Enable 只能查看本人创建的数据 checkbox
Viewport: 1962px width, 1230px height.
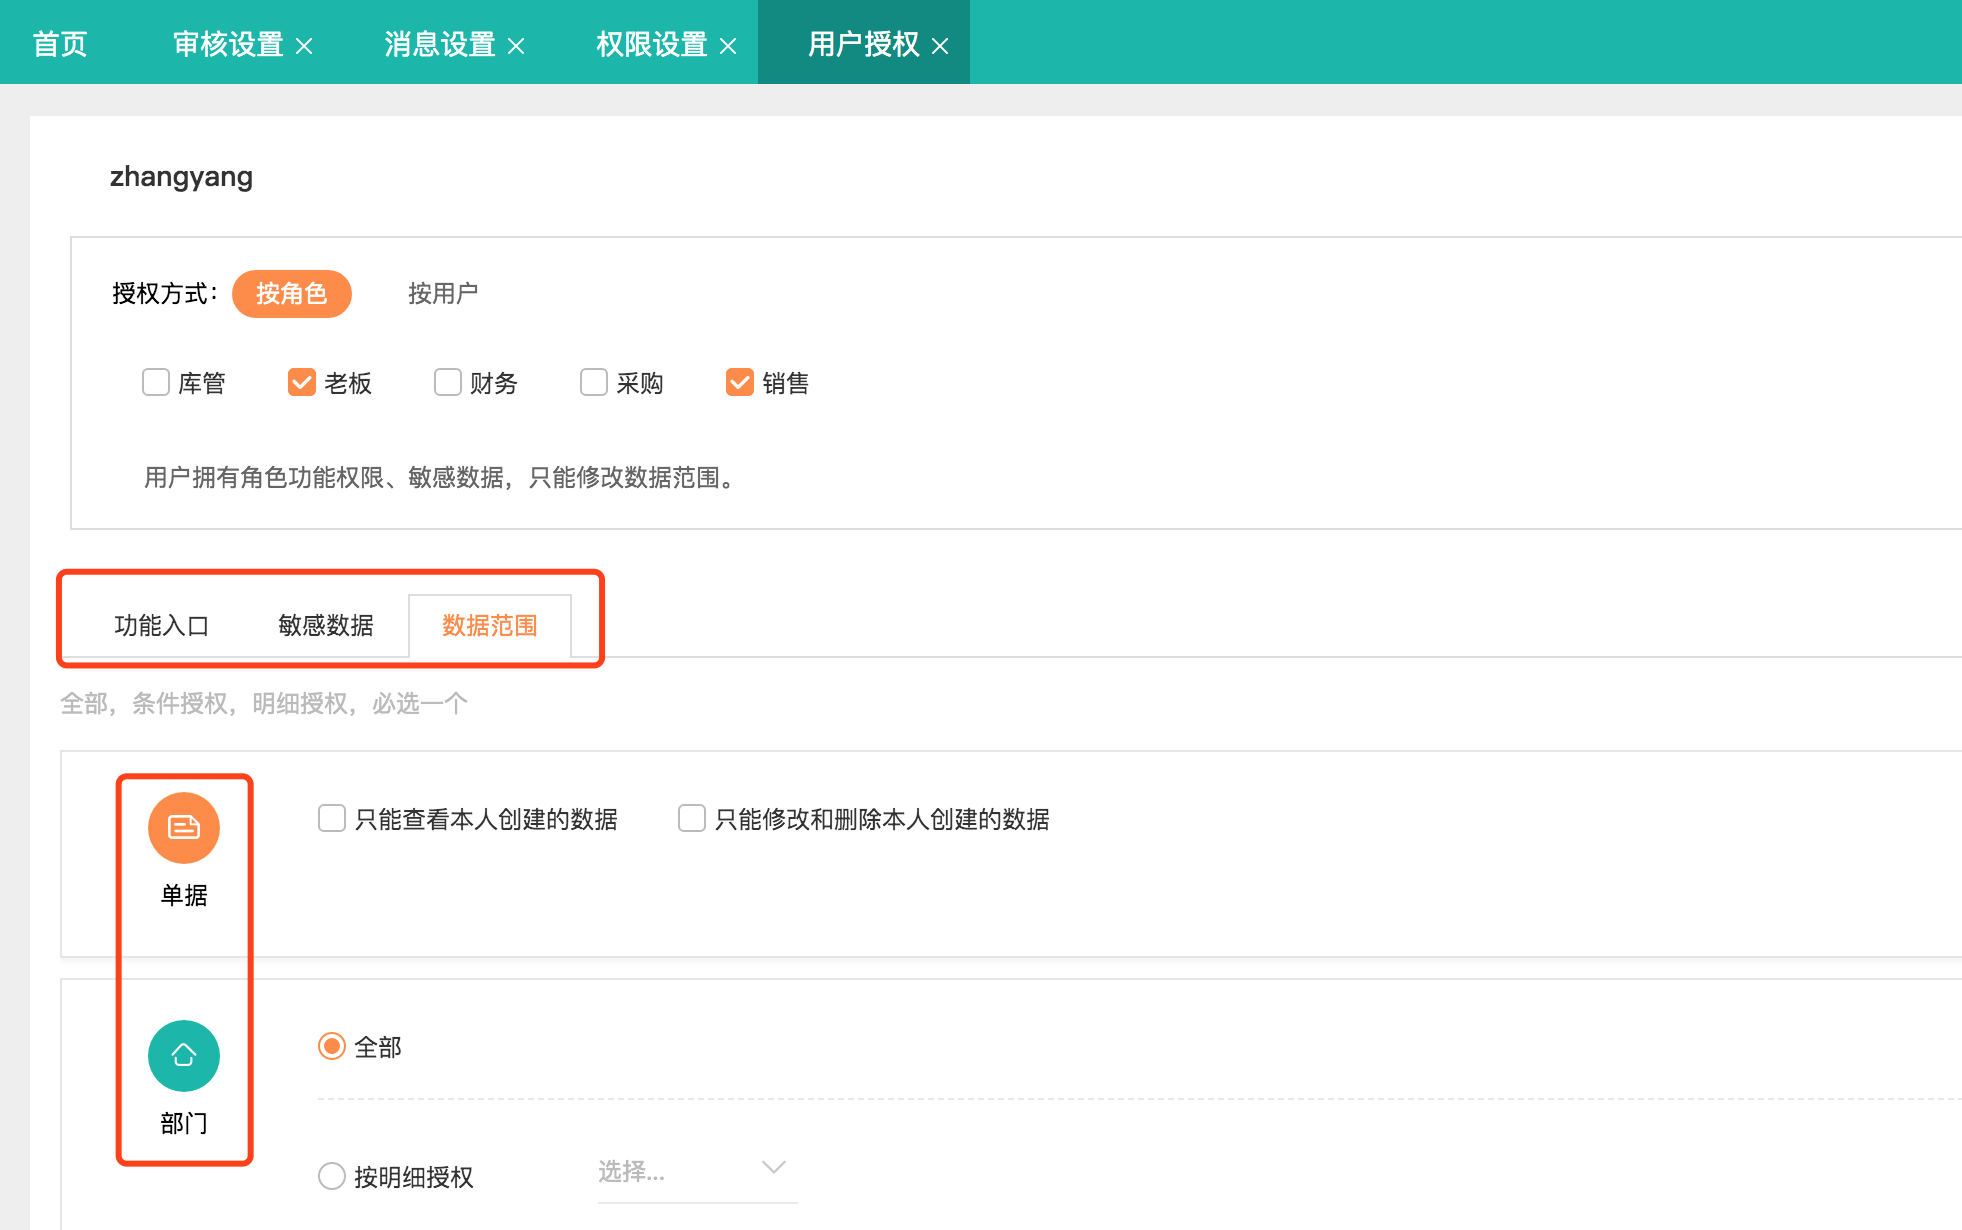[330, 816]
